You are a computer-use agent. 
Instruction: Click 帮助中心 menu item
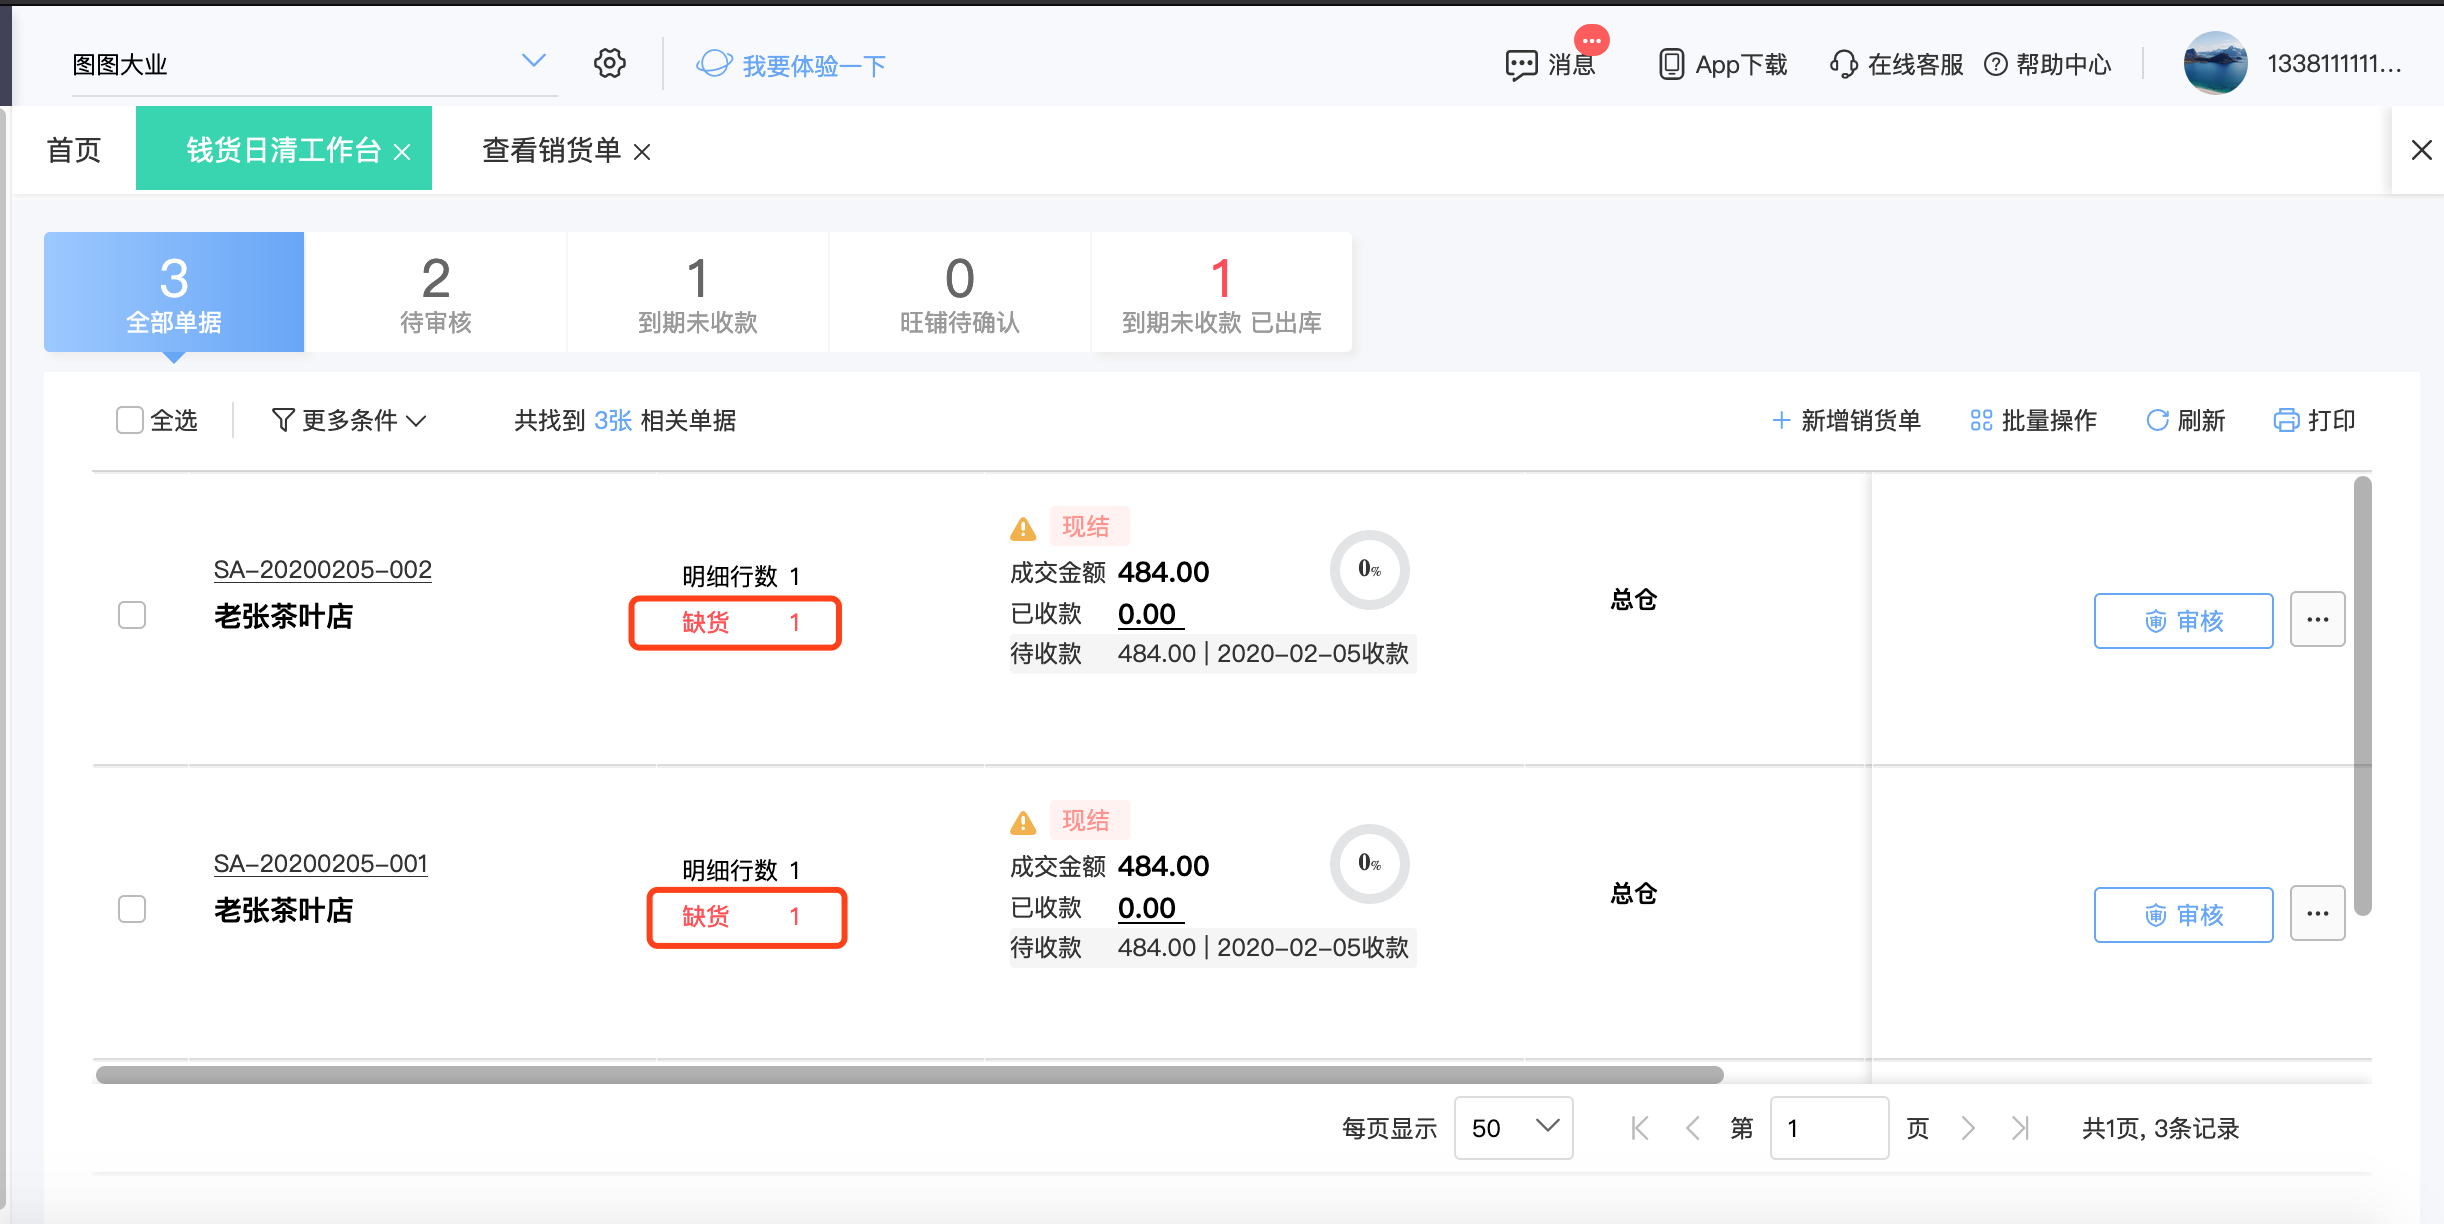[2052, 62]
